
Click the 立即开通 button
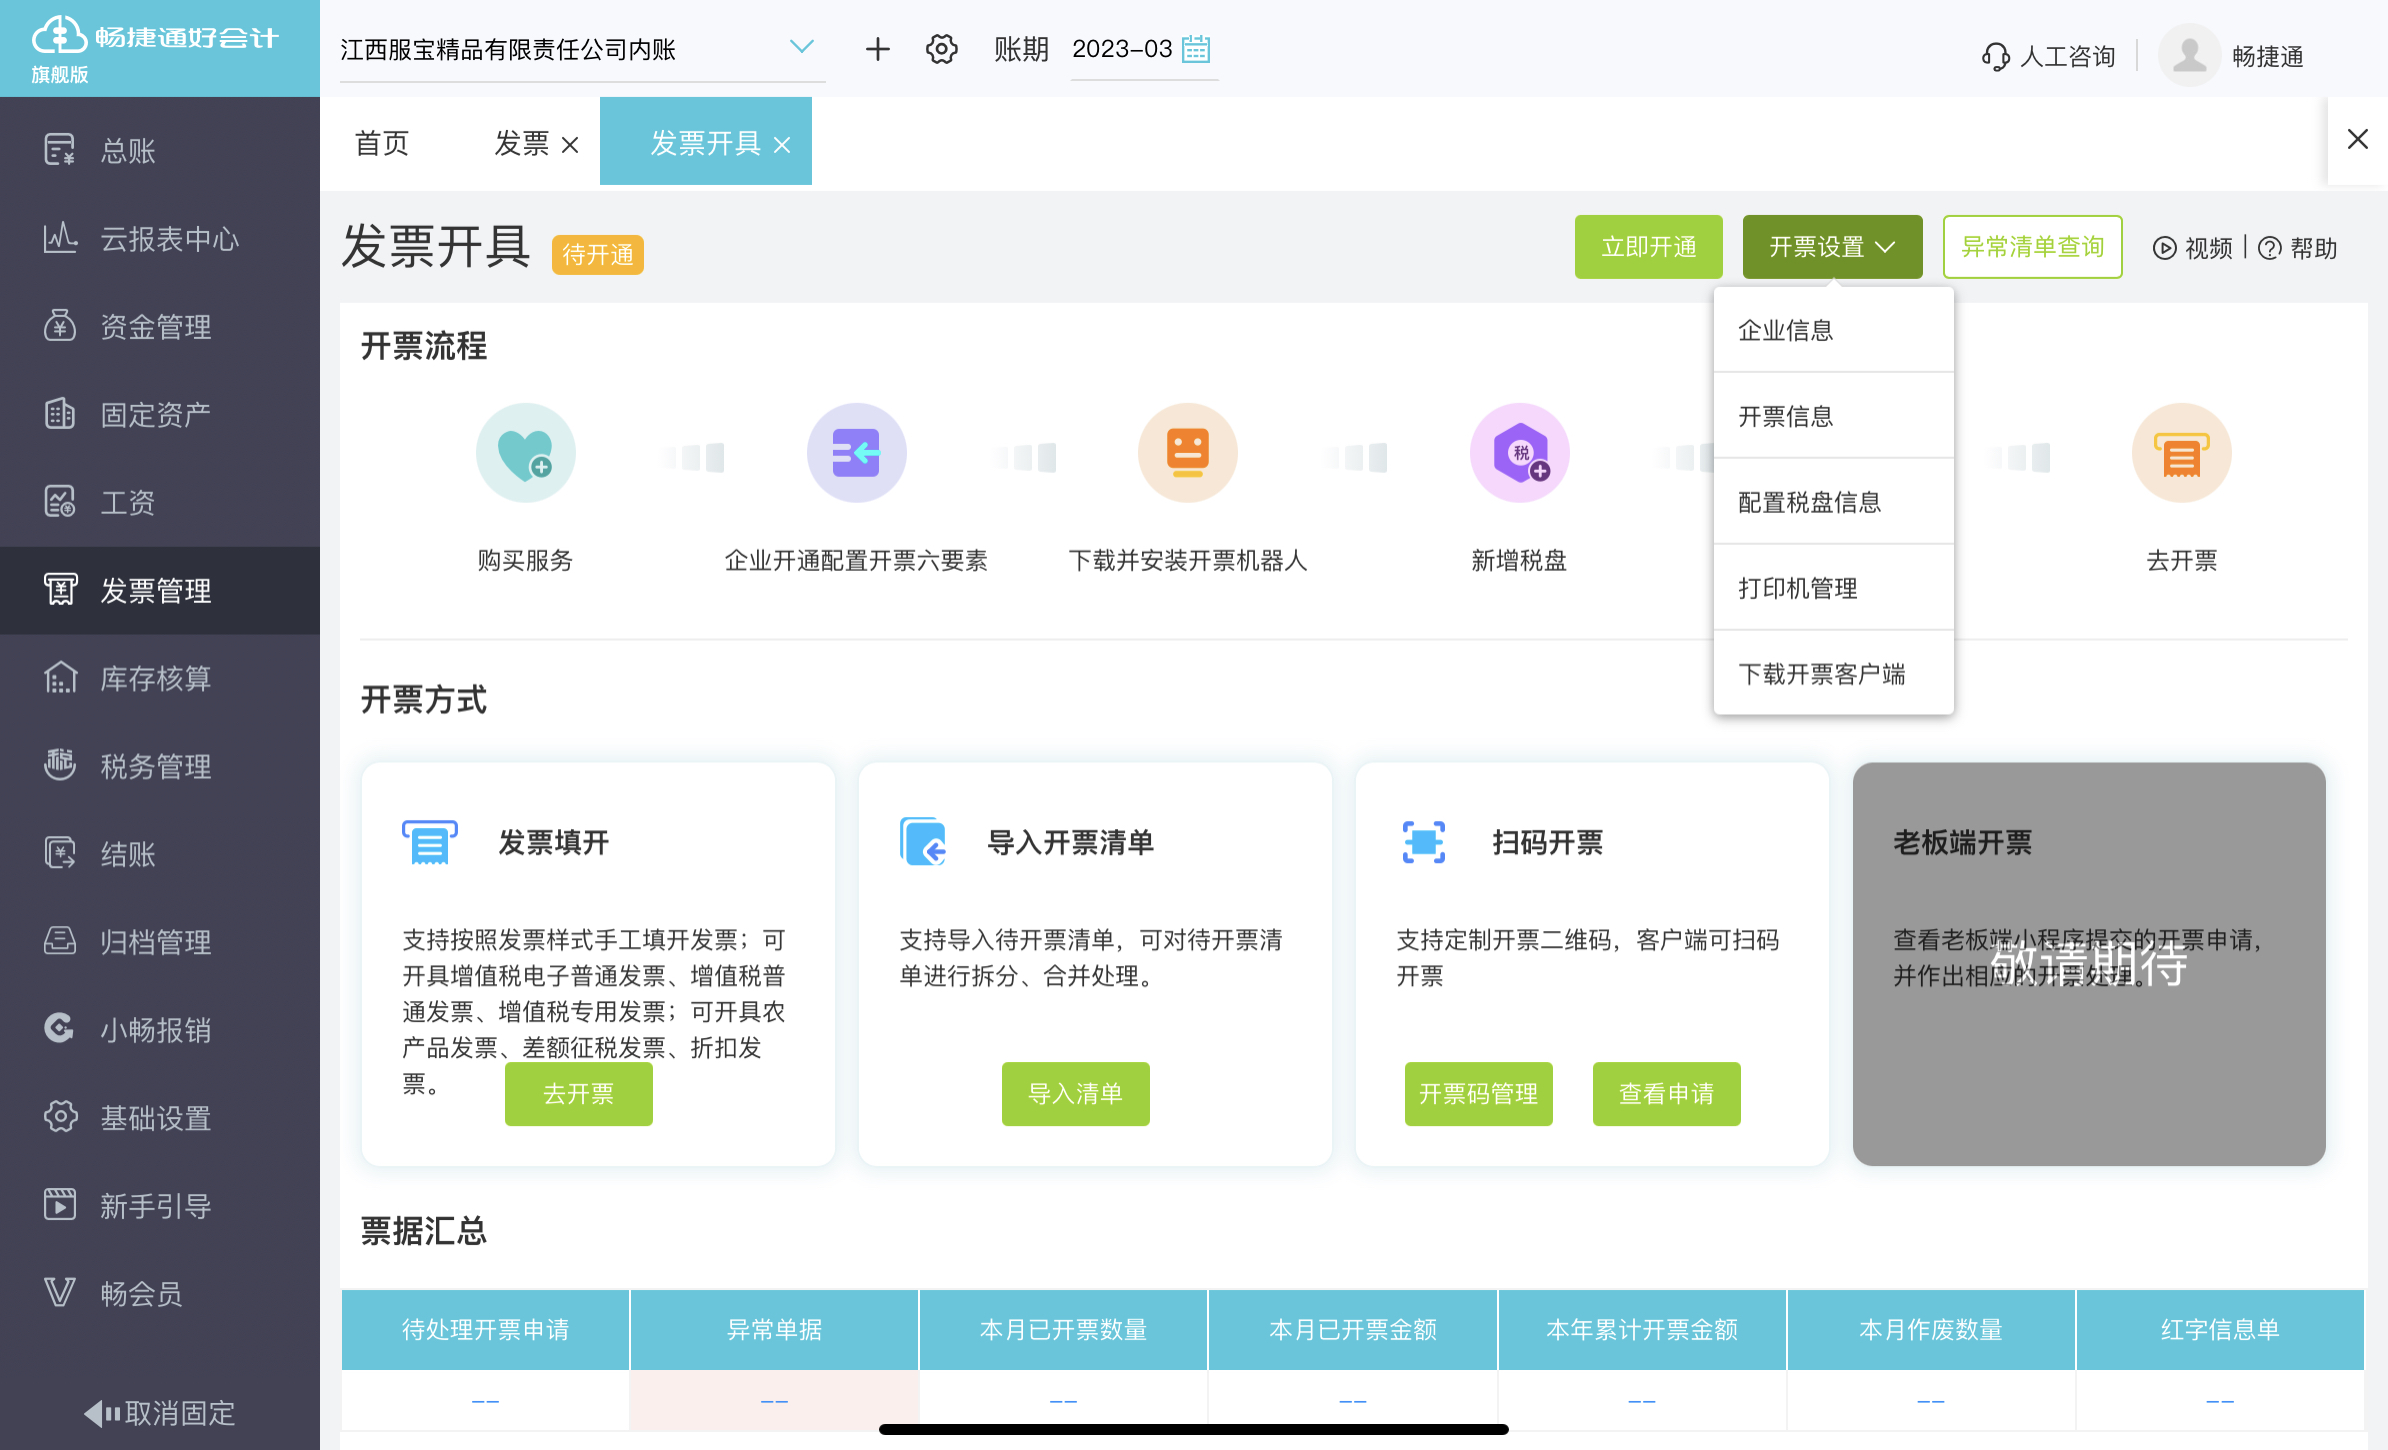point(1648,246)
